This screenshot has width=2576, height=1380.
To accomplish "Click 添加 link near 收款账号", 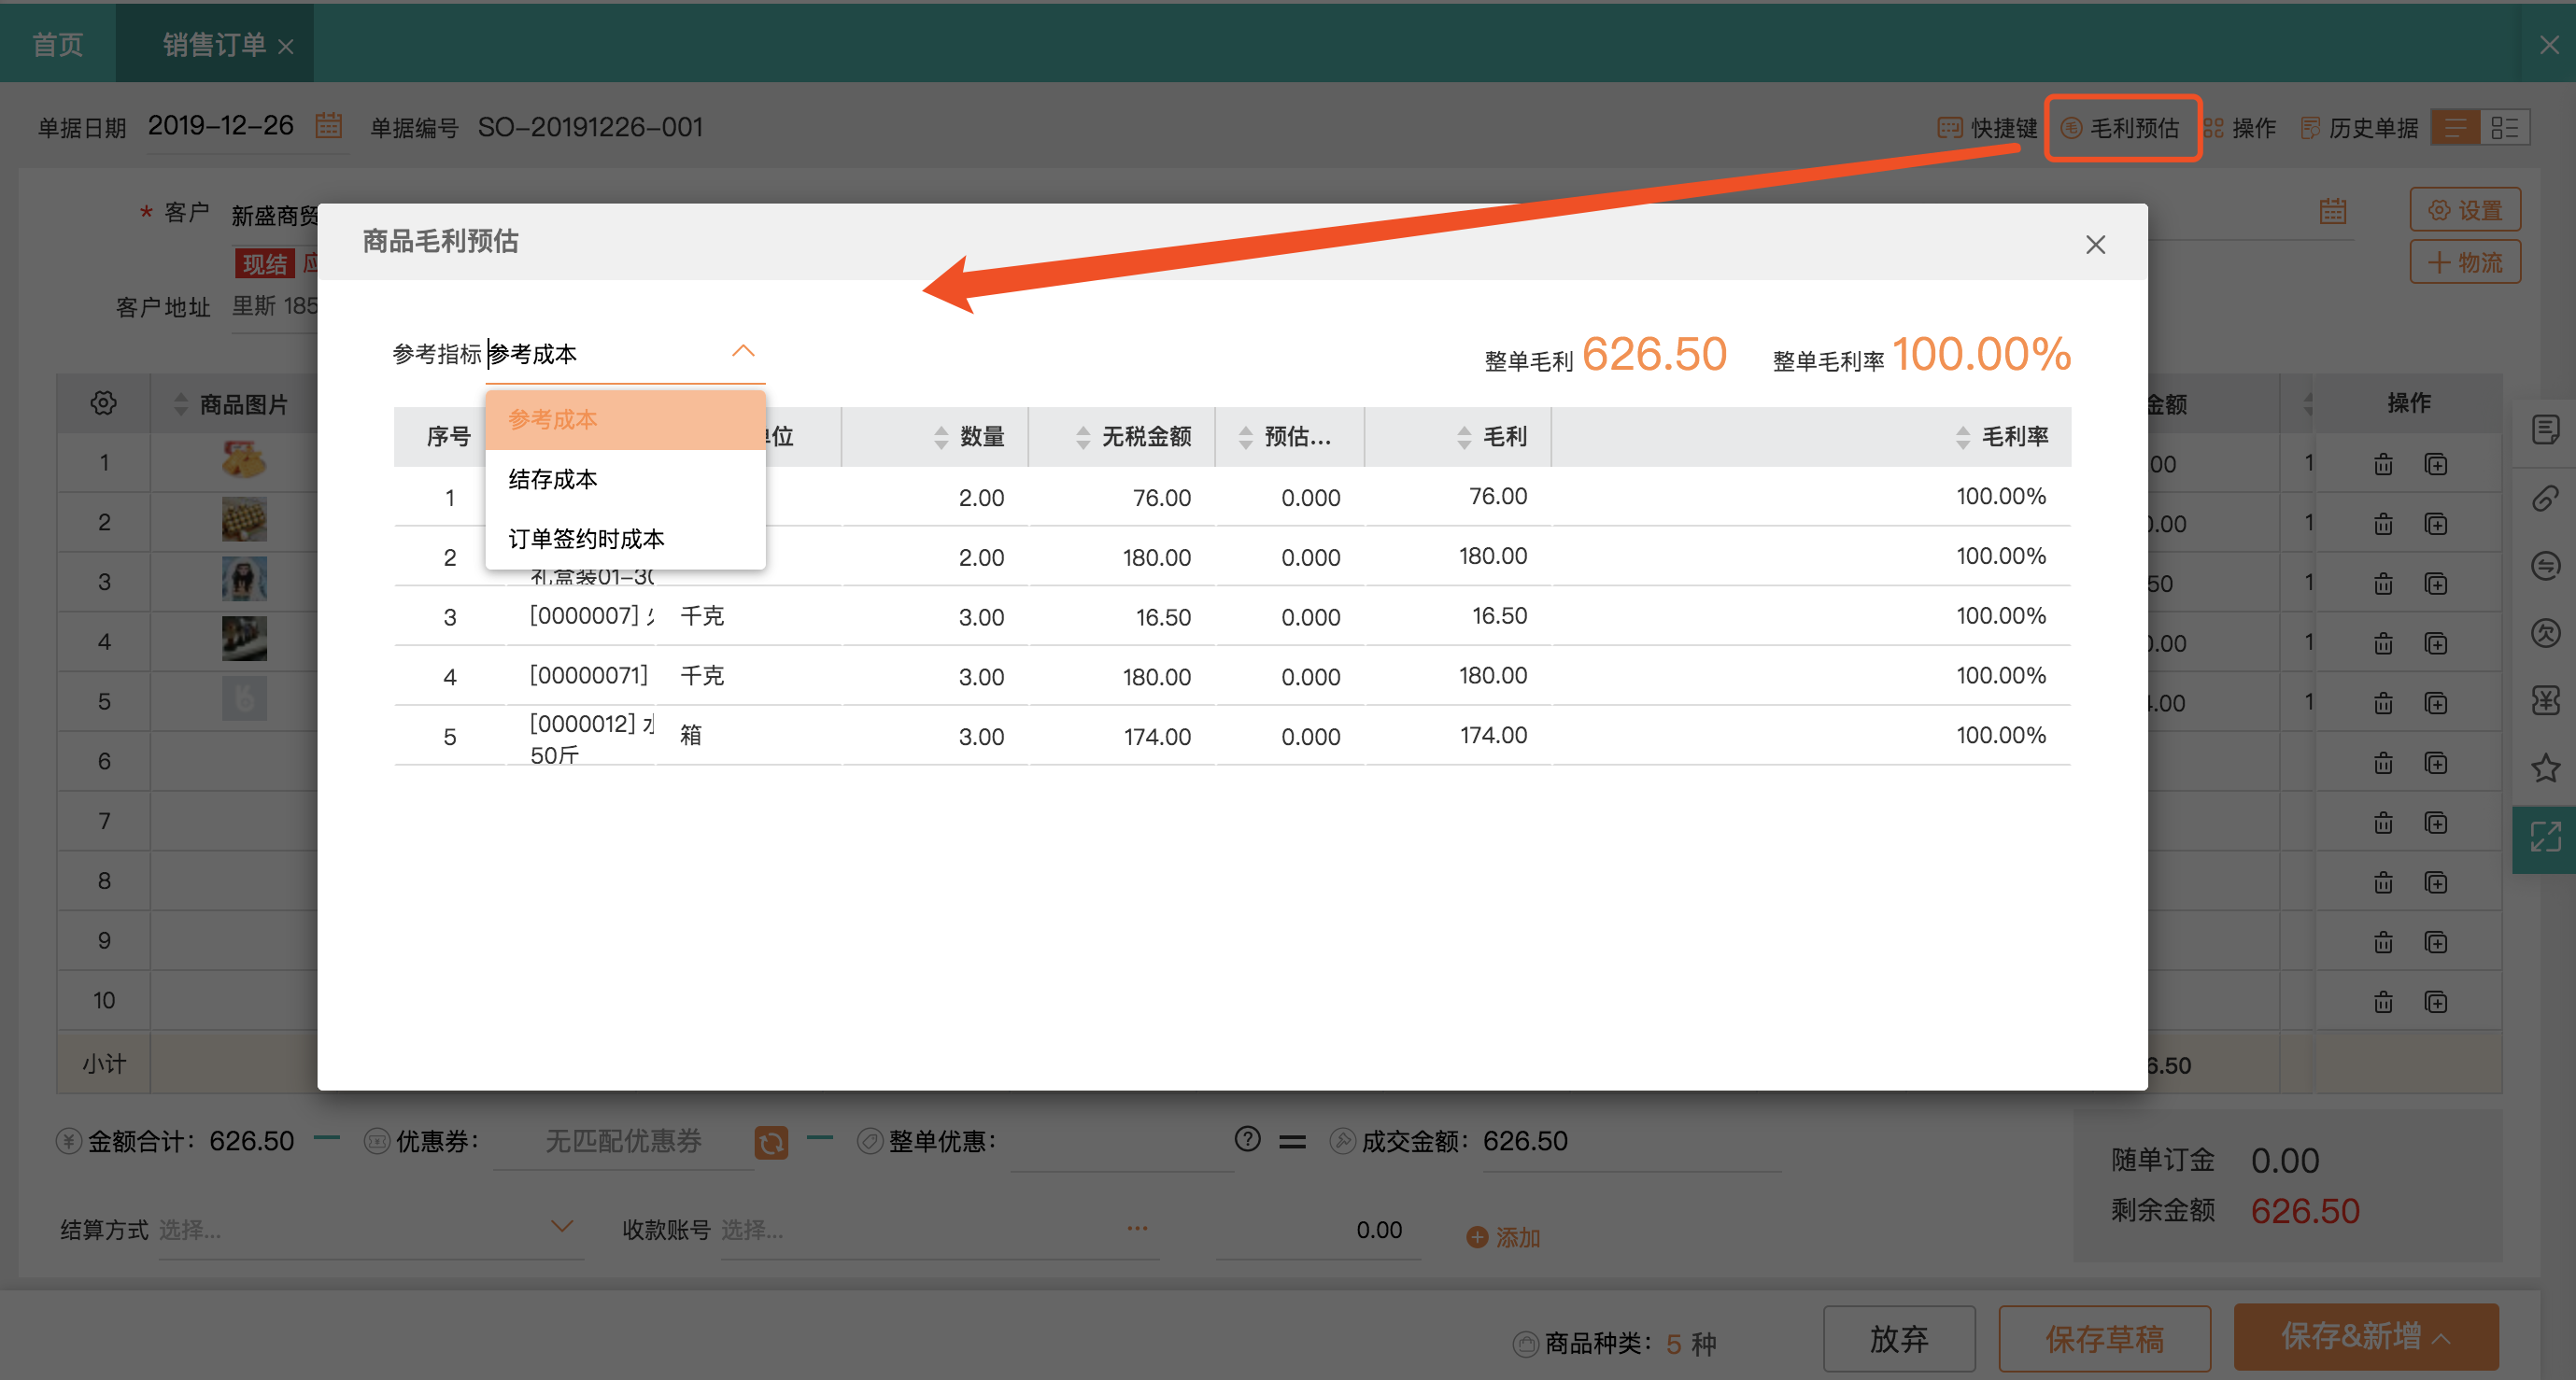I will pyautogui.click(x=1494, y=1232).
